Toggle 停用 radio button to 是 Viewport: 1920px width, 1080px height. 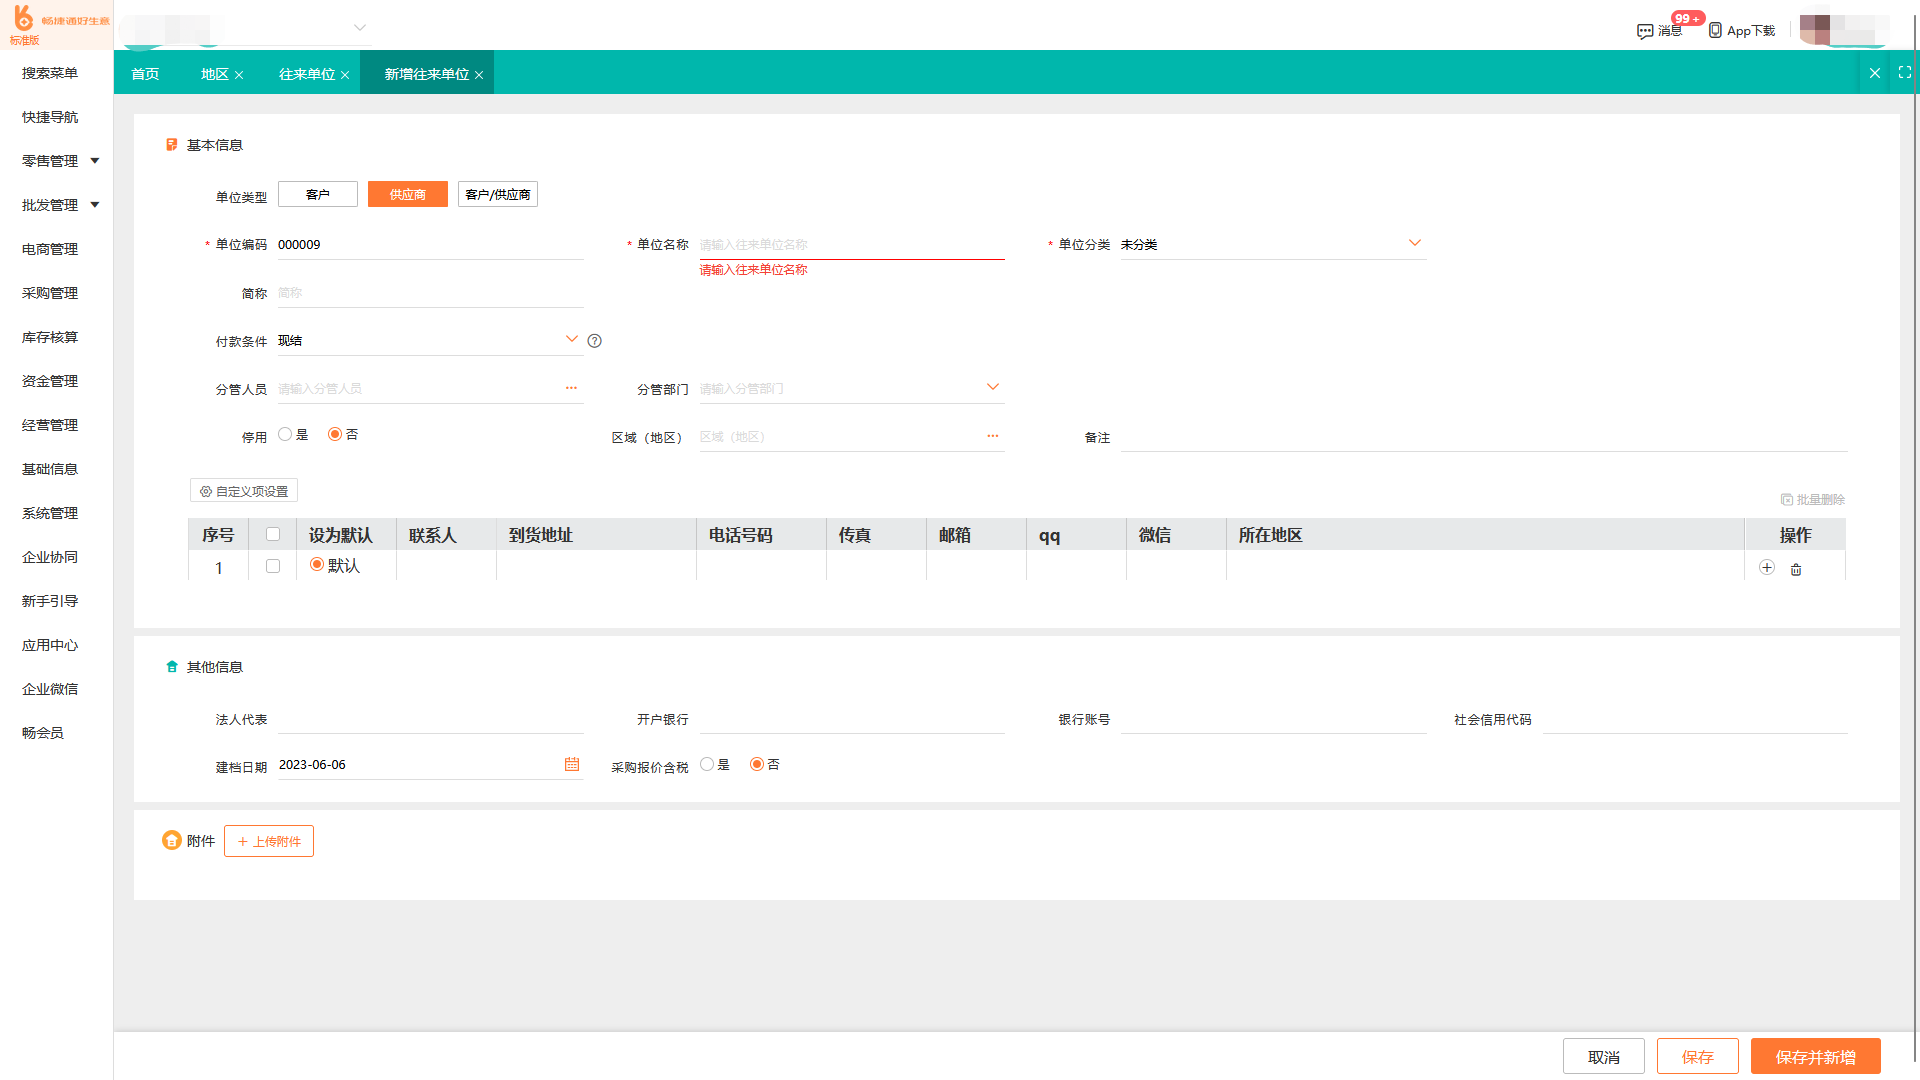[286, 434]
